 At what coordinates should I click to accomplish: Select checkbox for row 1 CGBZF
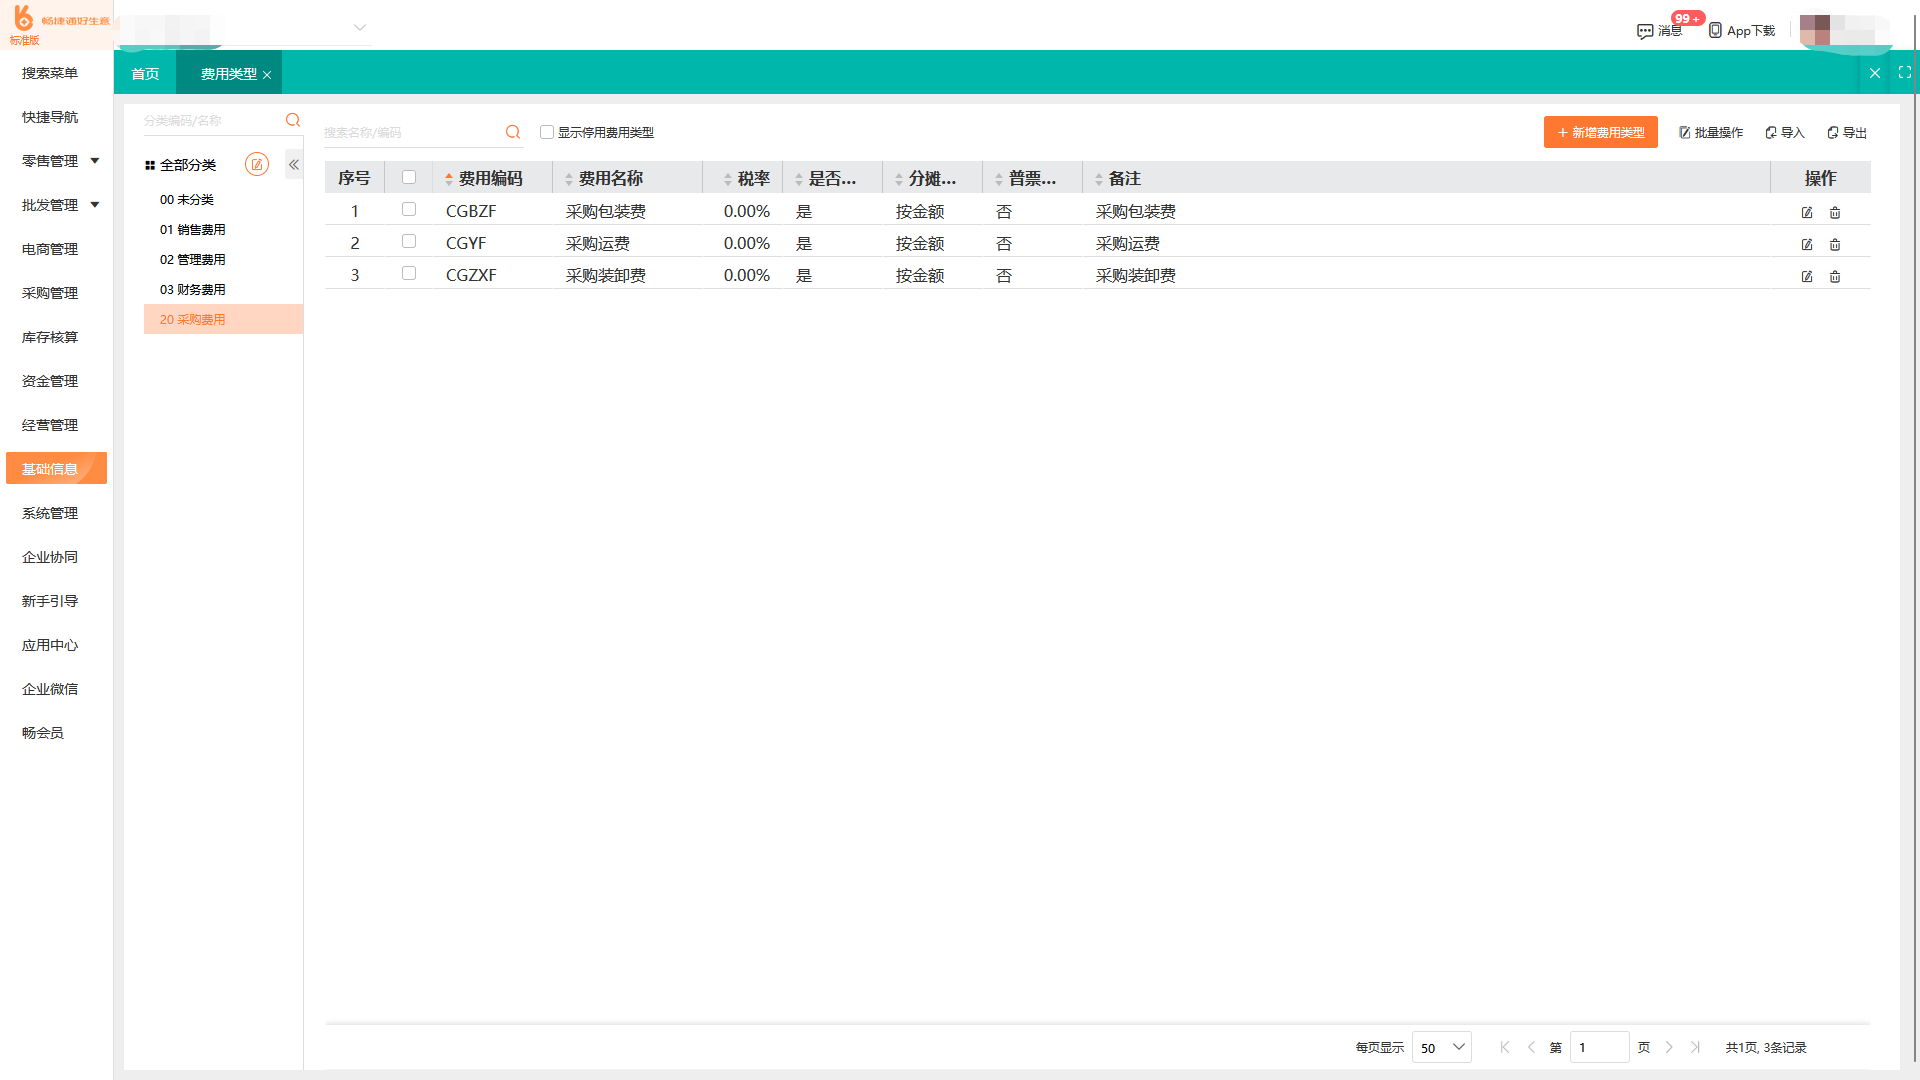(409, 210)
